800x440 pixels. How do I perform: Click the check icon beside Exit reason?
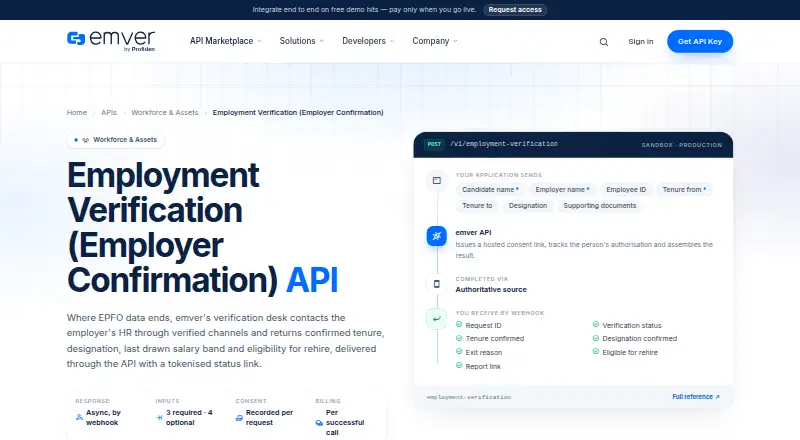point(459,352)
